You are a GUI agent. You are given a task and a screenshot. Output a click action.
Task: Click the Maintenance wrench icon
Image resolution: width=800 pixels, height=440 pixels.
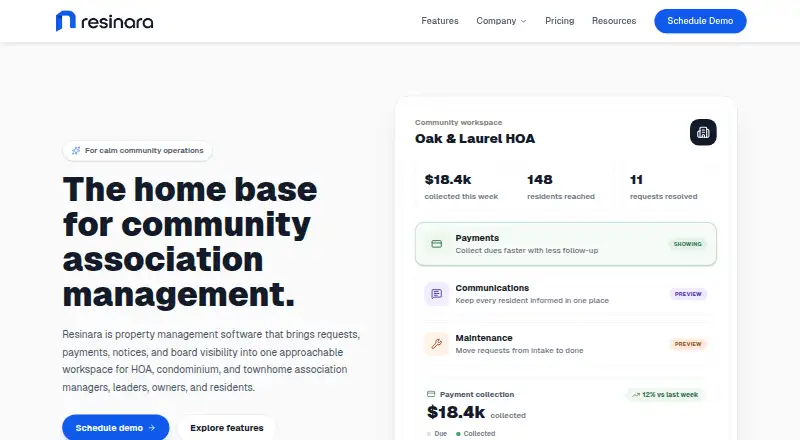pyautogui.click(x=437, y=344)
